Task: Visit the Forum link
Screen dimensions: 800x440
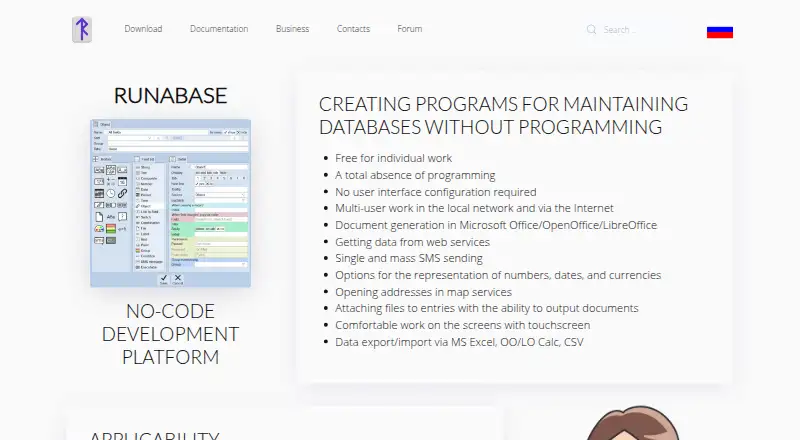Action: tap(410, 29)
